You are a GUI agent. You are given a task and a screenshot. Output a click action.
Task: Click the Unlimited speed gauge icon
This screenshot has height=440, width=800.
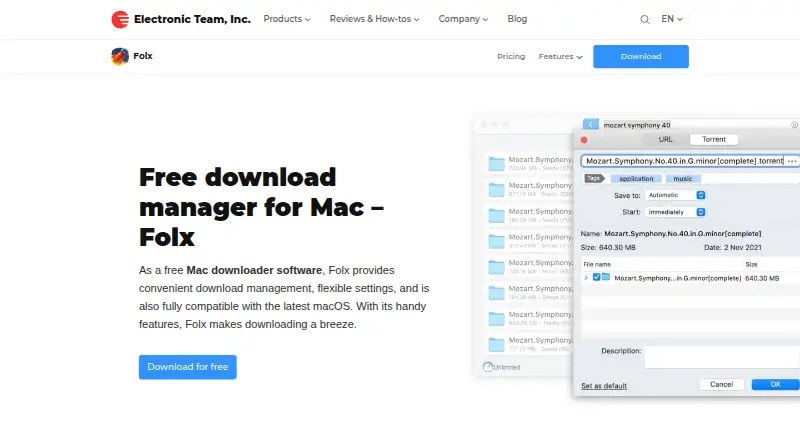coord(488,367)
